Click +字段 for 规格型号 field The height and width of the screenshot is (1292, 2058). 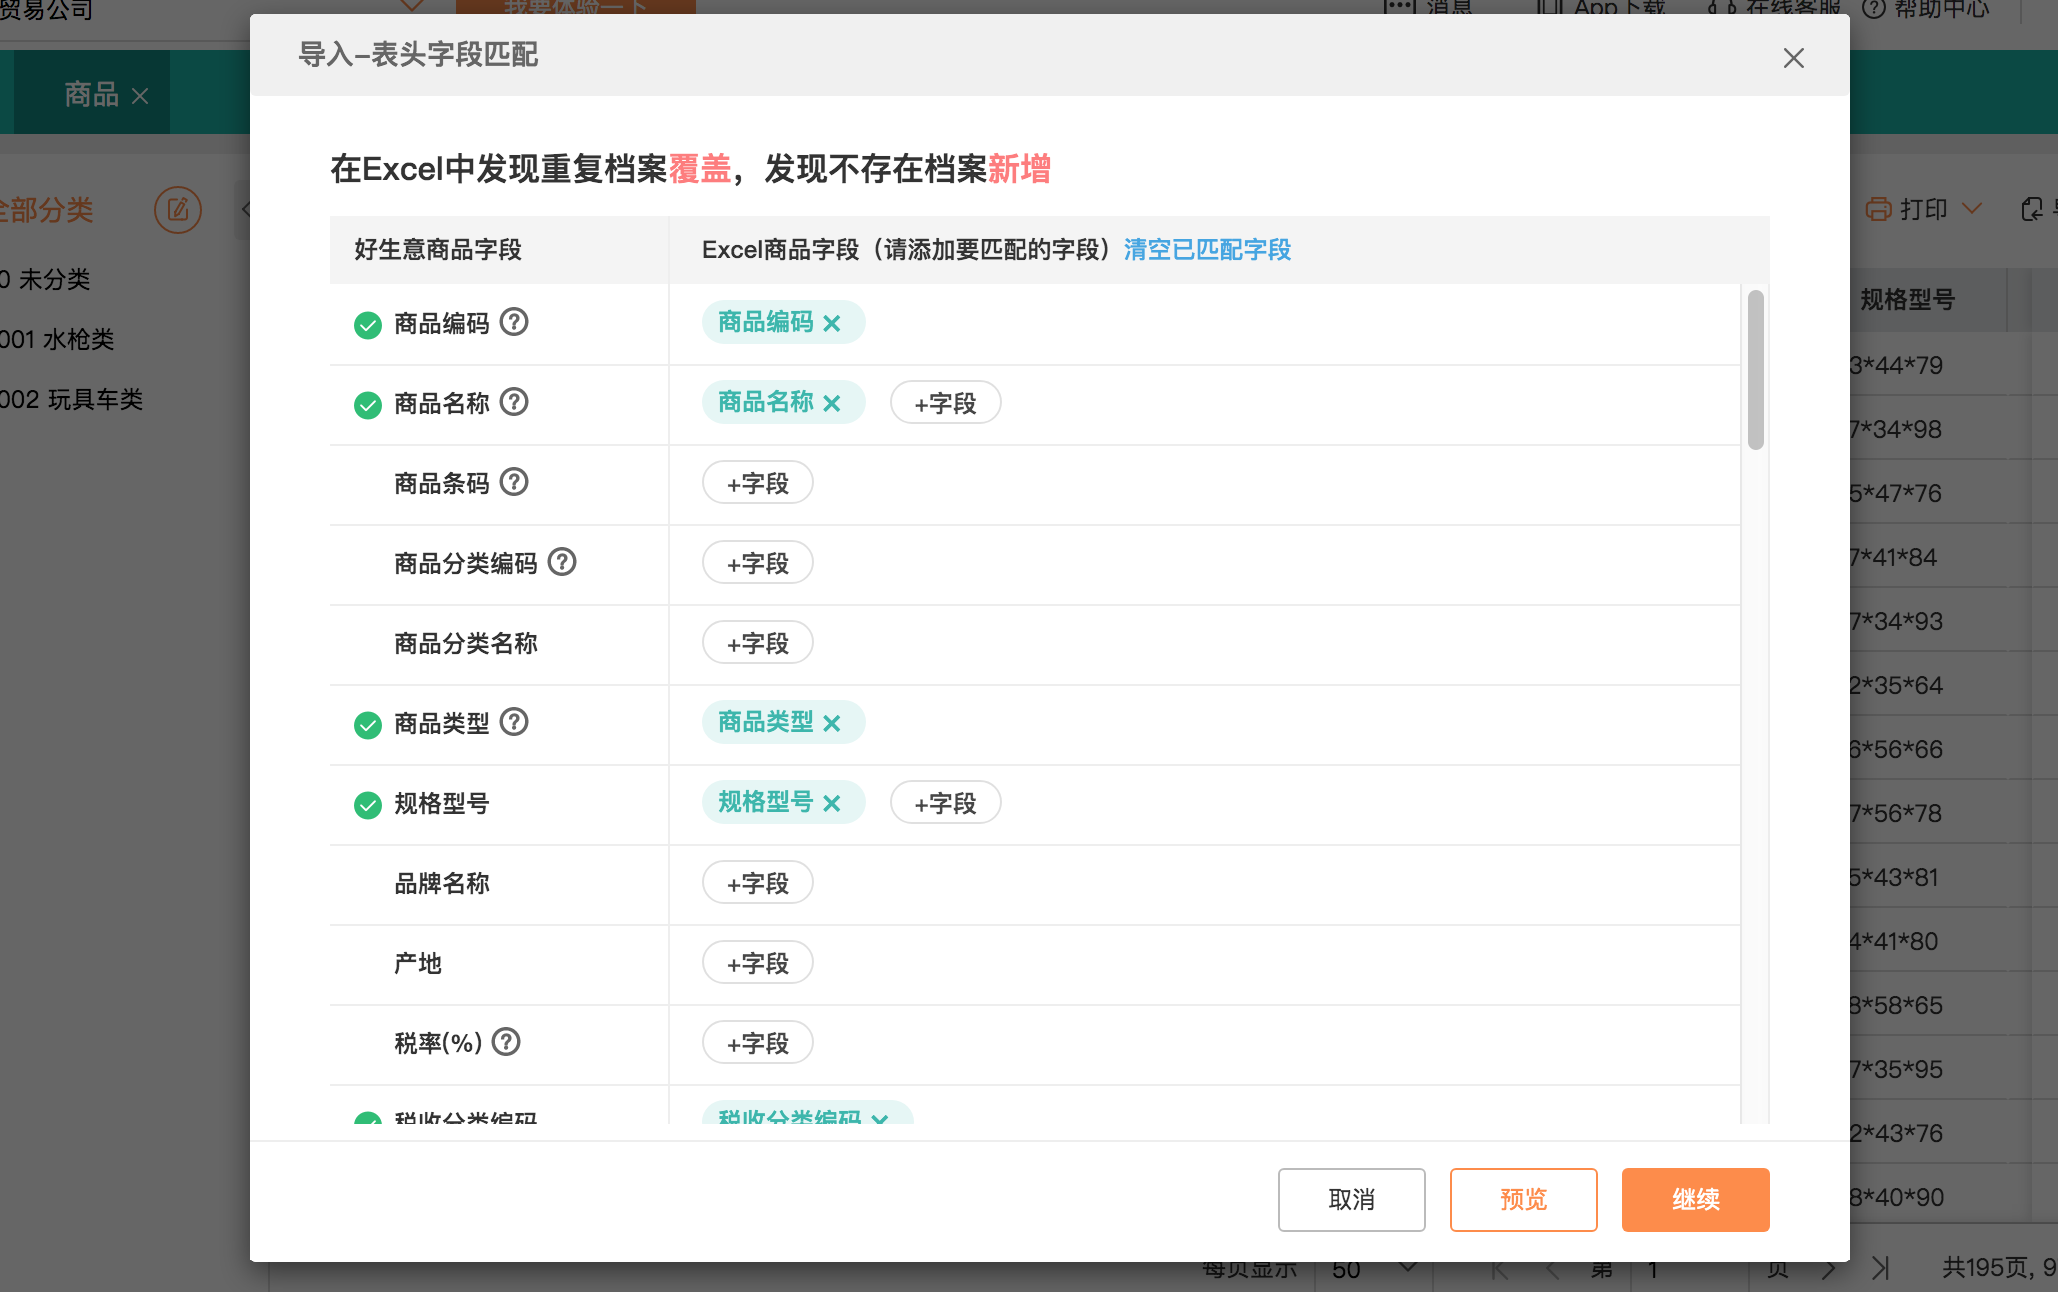click(945, 804)
